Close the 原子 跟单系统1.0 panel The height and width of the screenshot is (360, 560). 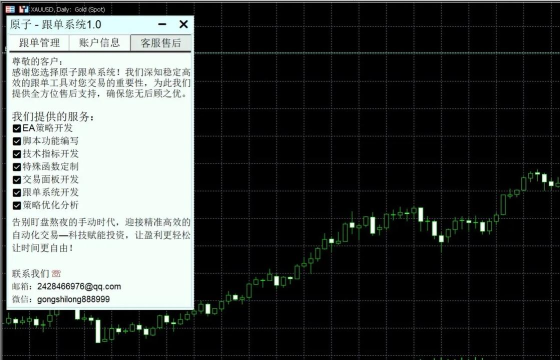point(184,24)
